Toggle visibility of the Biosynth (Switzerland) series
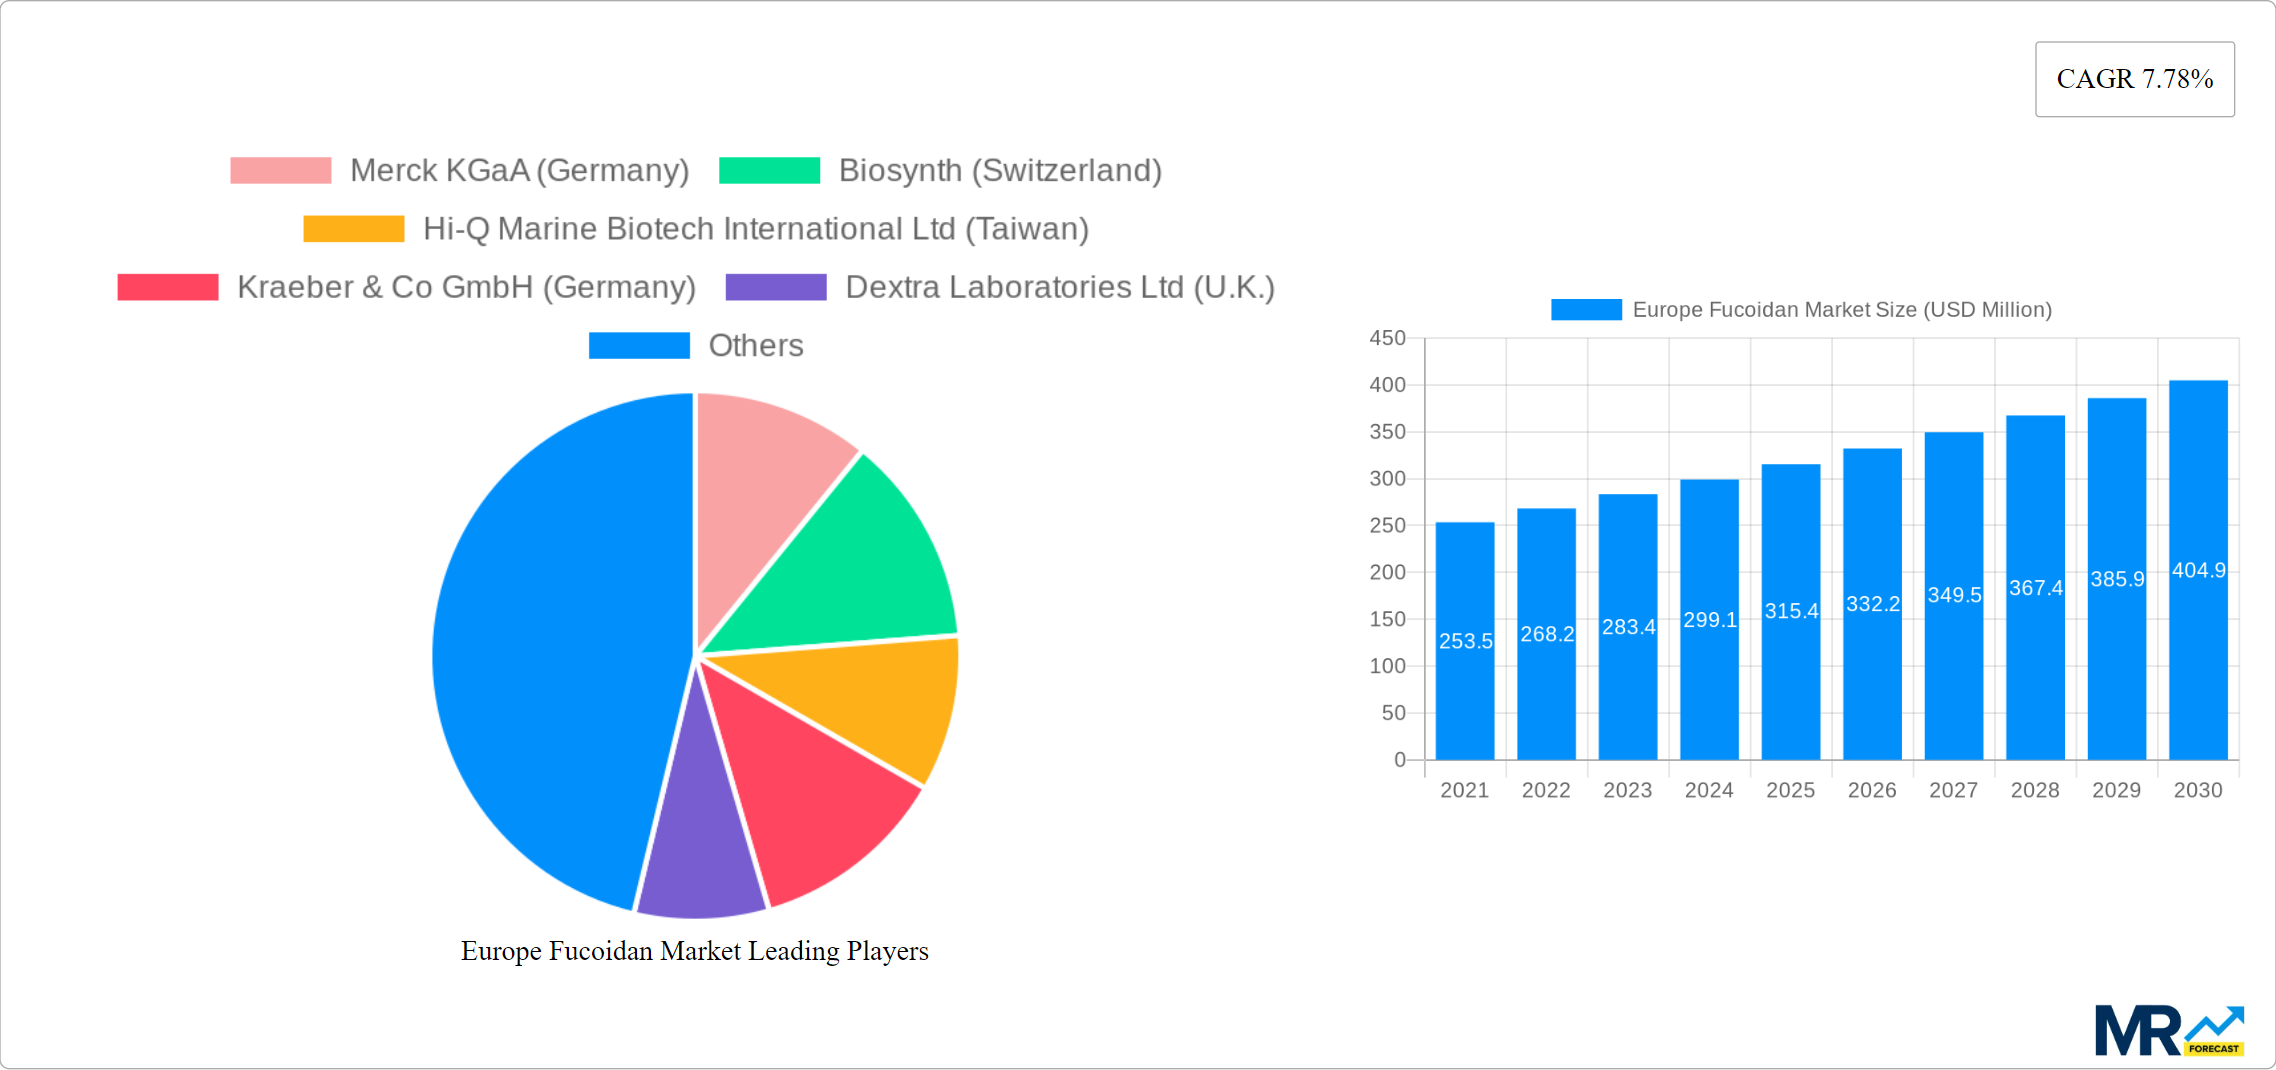 pos(1001,170)
